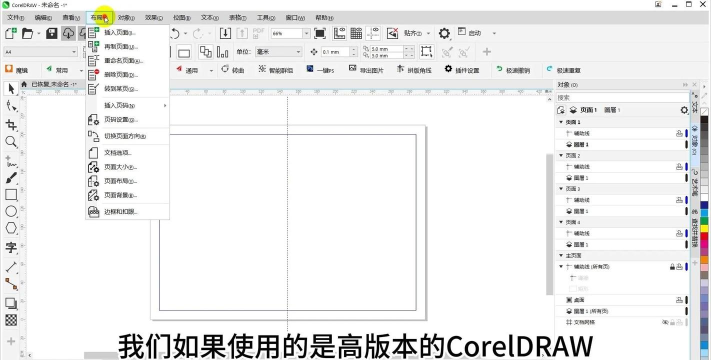This screenshot has height=360, width=711.
Task: Click the Undo arrow icon
Action: (175, 33)
